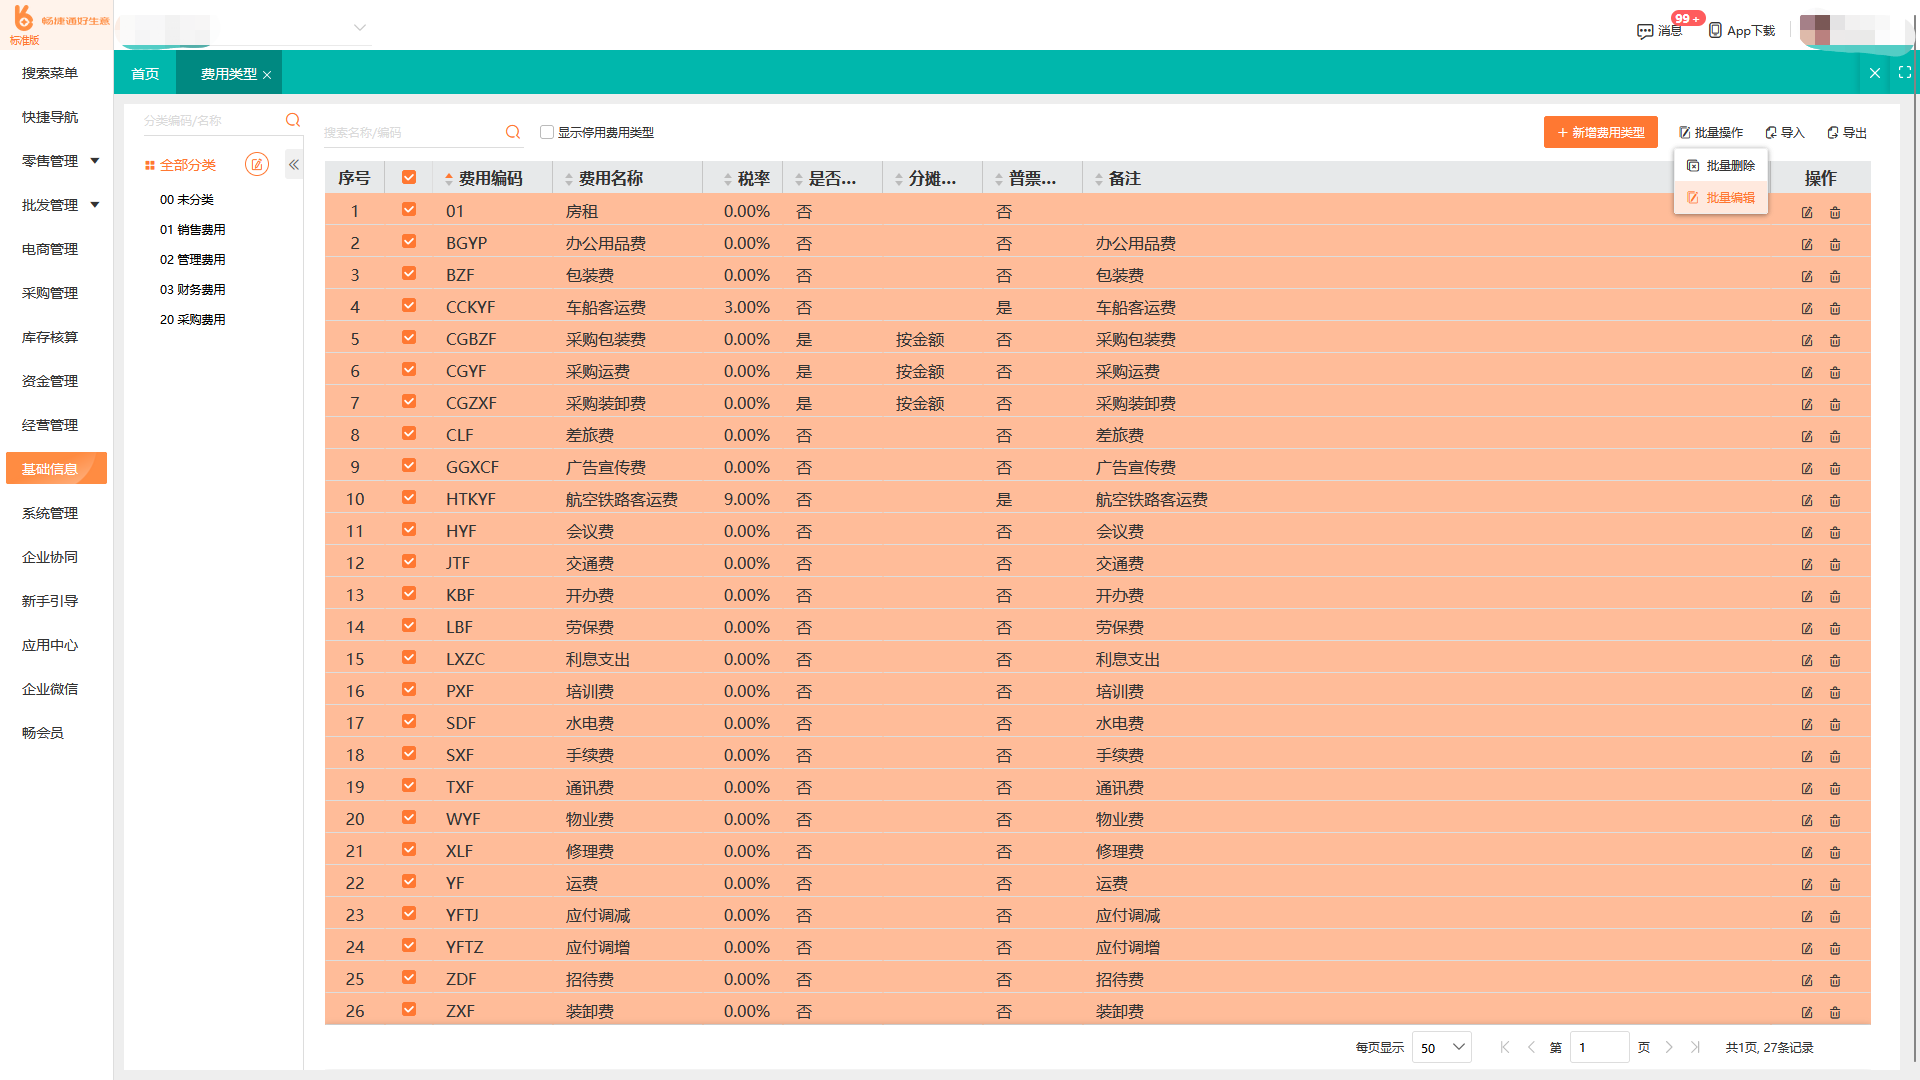The image size is (1920, 1080).
Task: Check the select-all checkbox in header
Action: coord(409,178)
